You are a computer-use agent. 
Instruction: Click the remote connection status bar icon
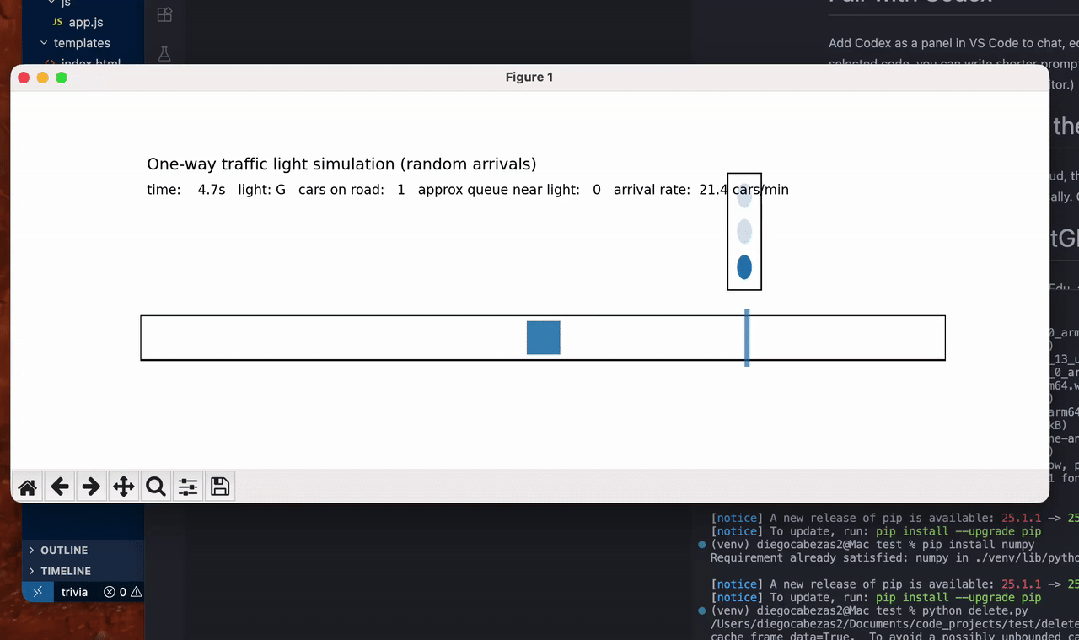38,592
